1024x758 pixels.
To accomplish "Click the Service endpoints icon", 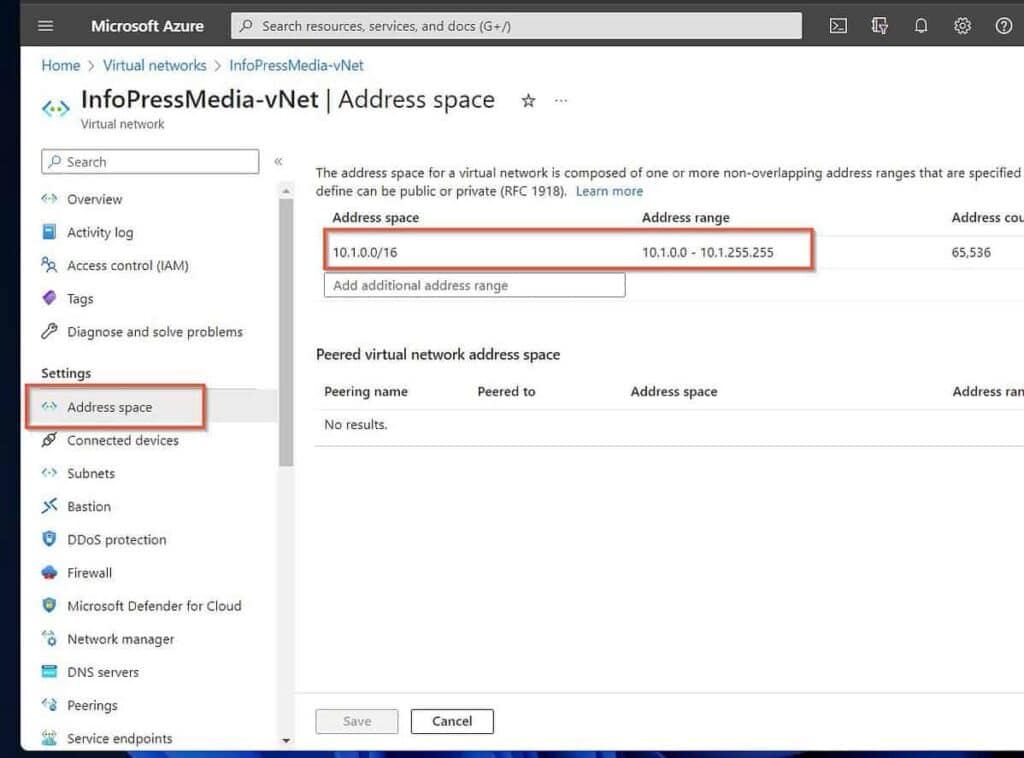I will pyautogui.click(x=49, y=738).
